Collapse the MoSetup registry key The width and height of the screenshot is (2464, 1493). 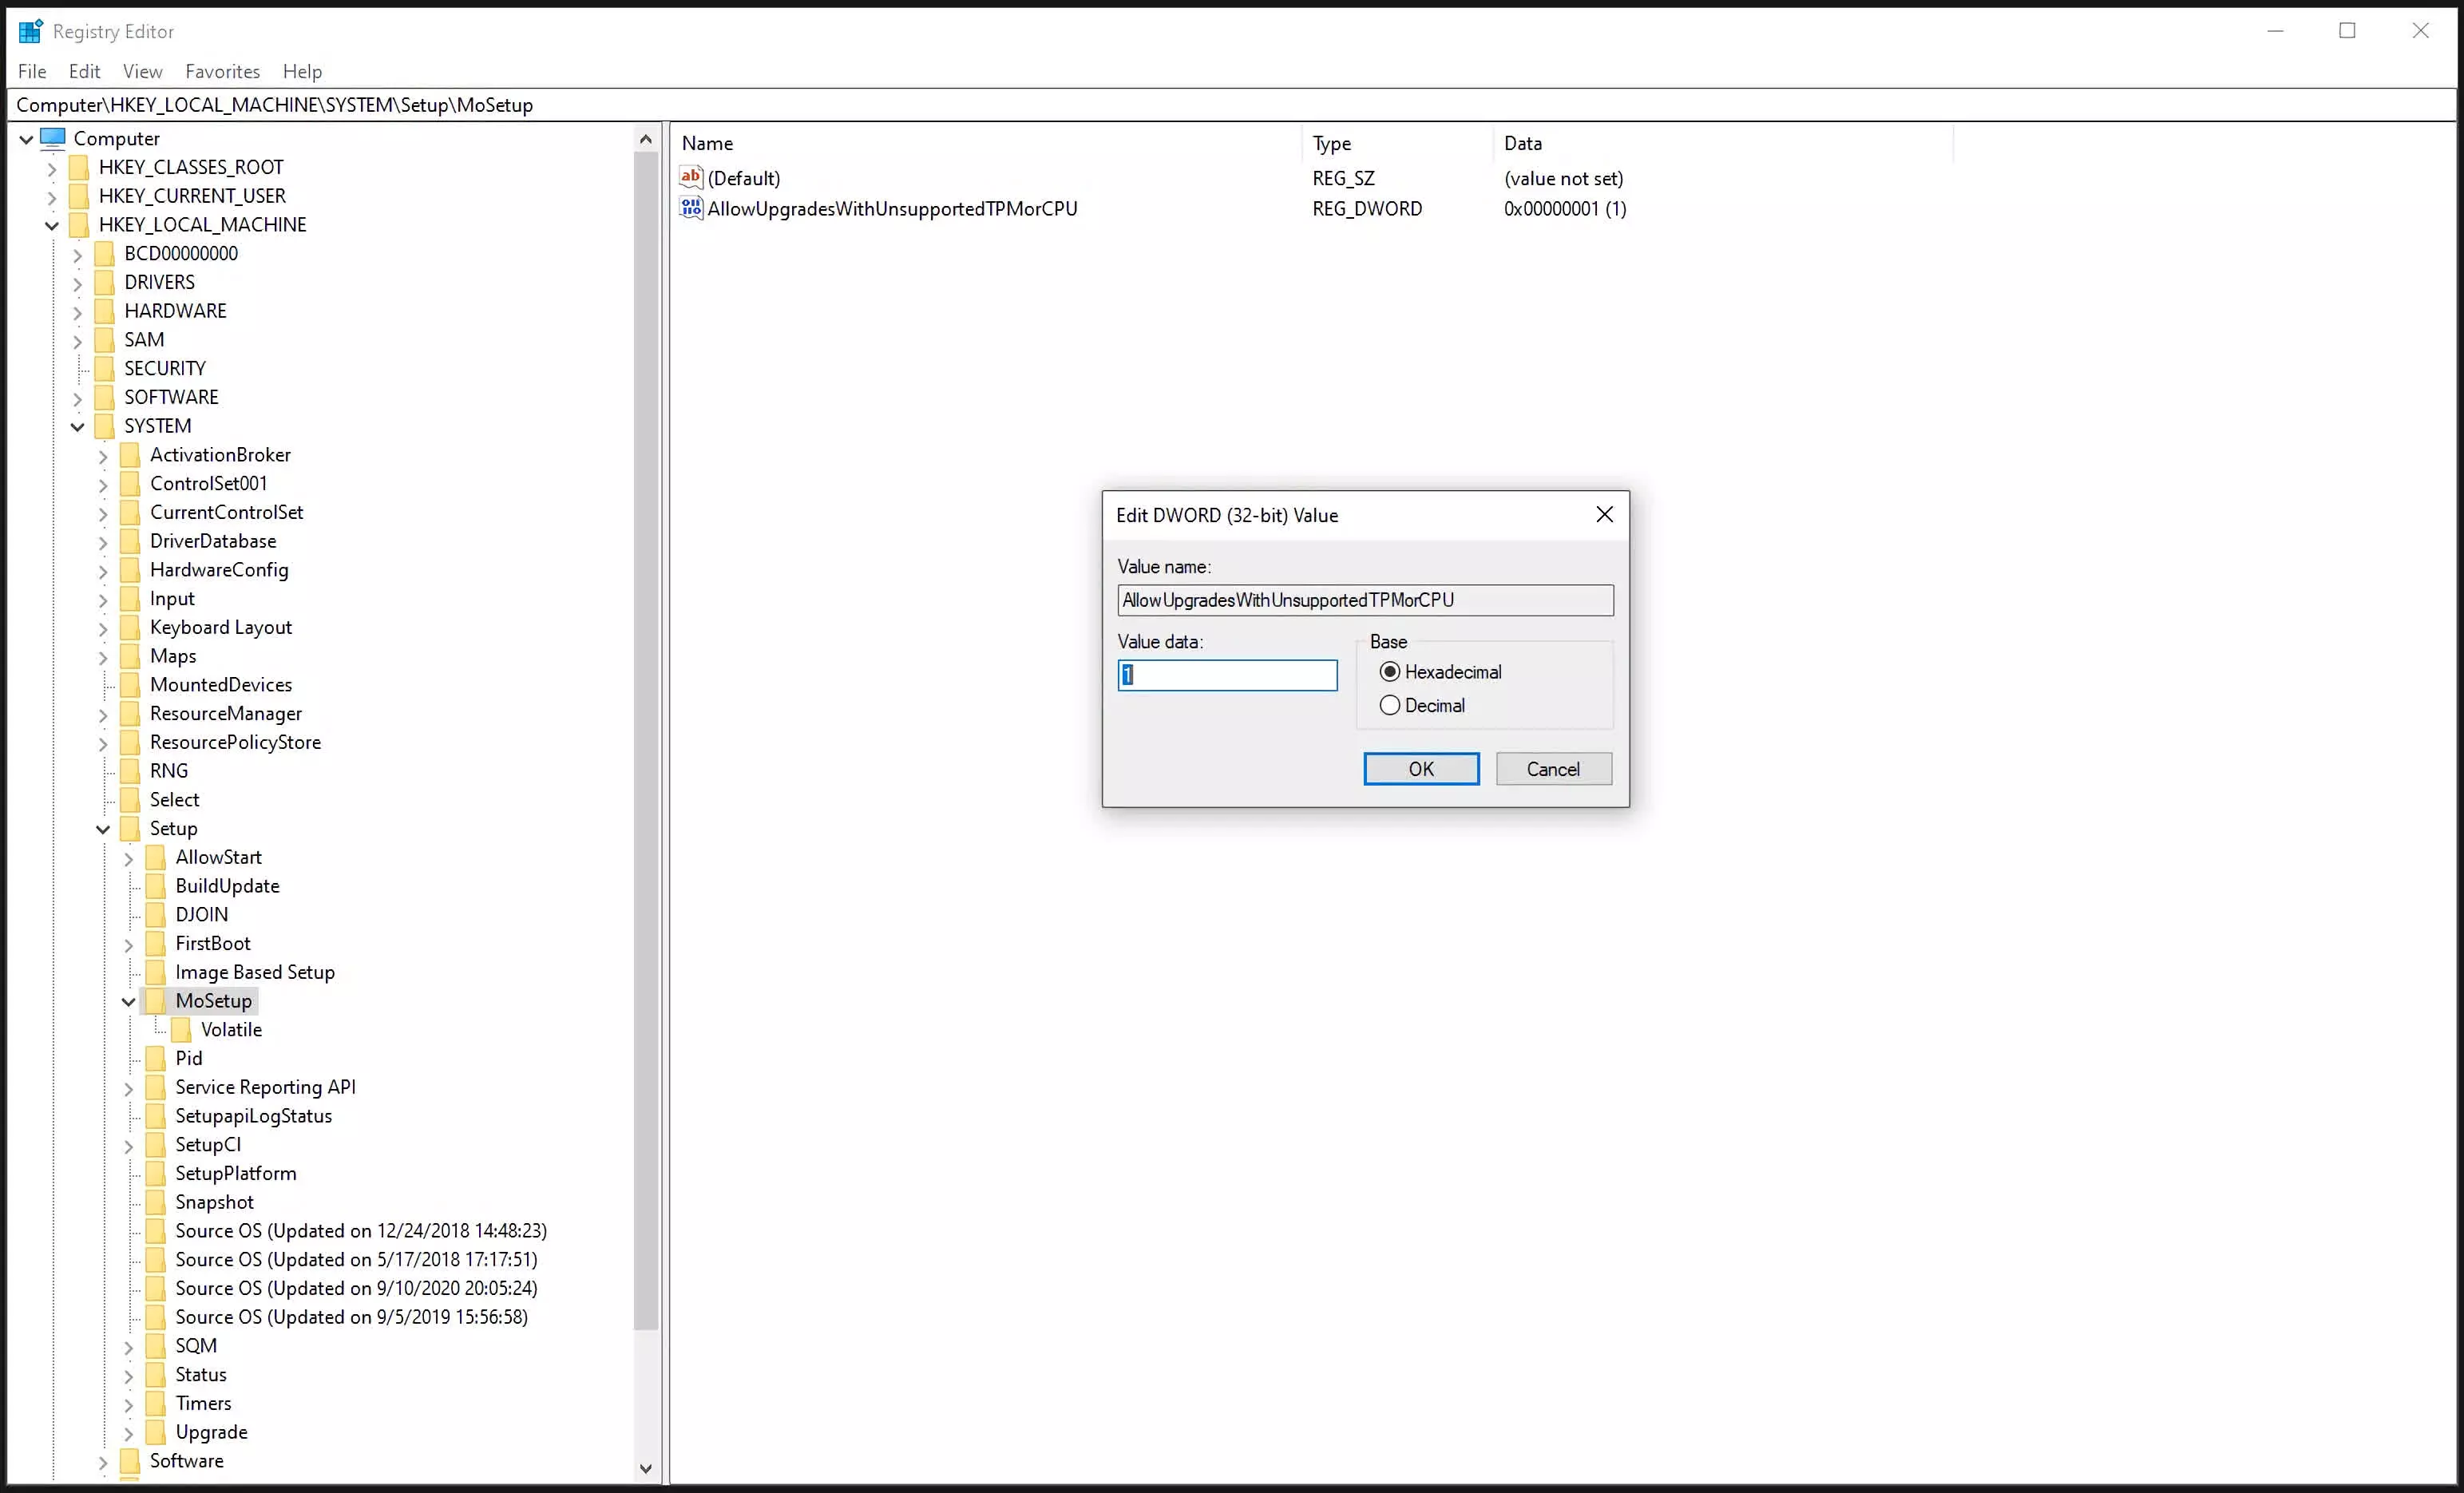(127, 1000)
